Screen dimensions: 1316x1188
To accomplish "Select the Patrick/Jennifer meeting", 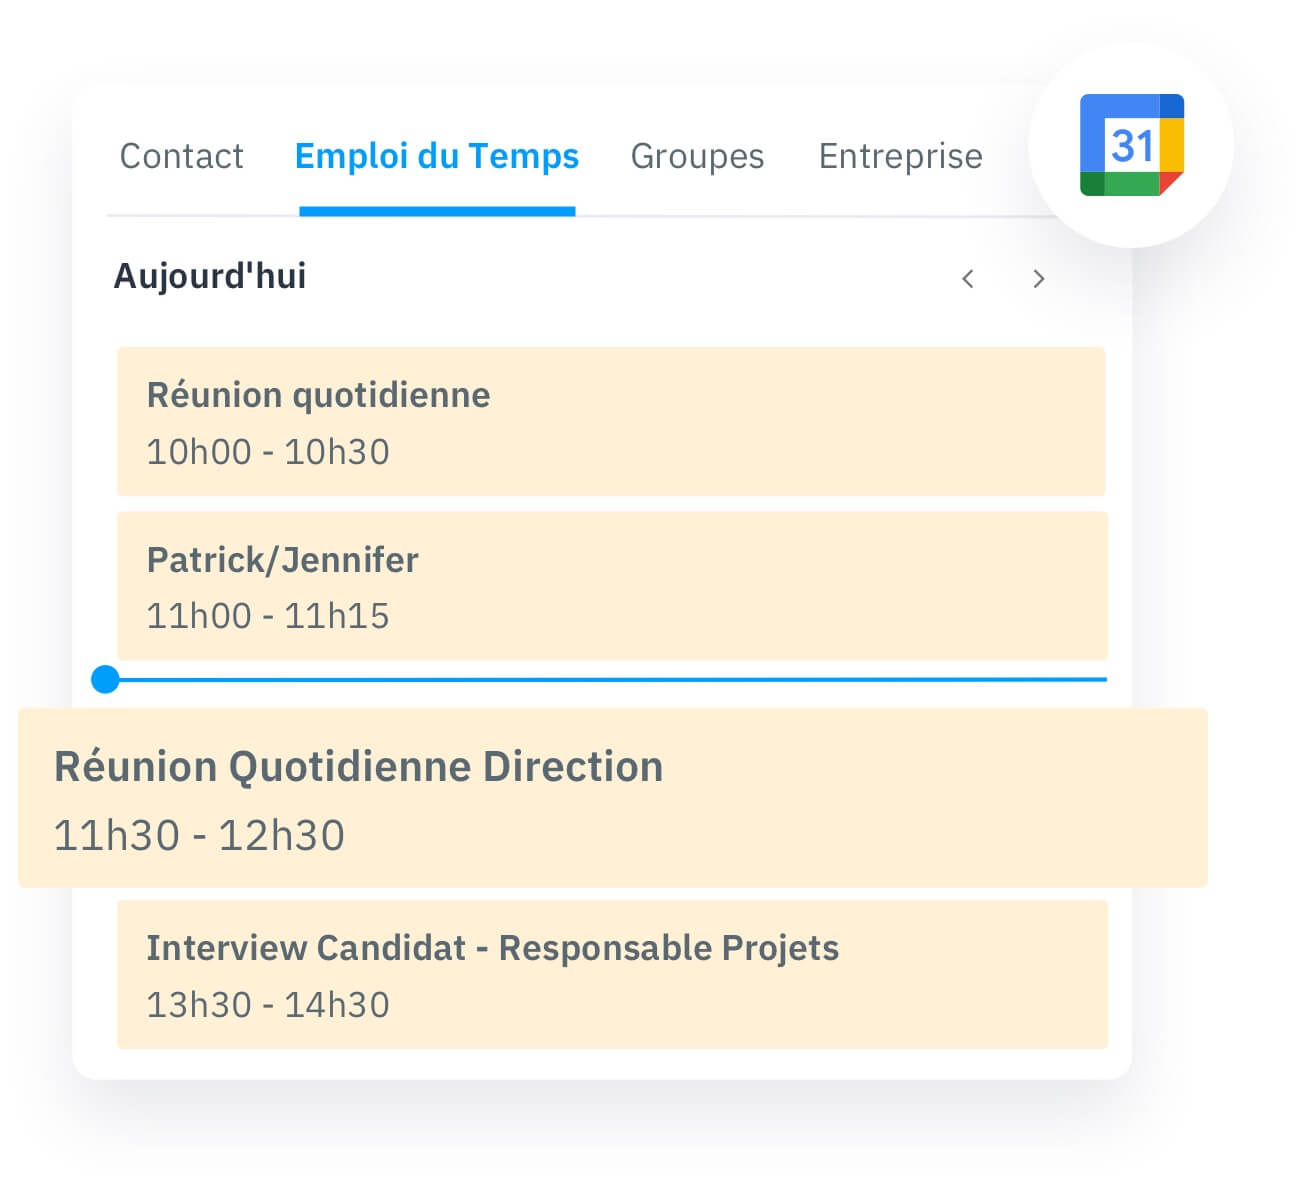I will 610,586.
